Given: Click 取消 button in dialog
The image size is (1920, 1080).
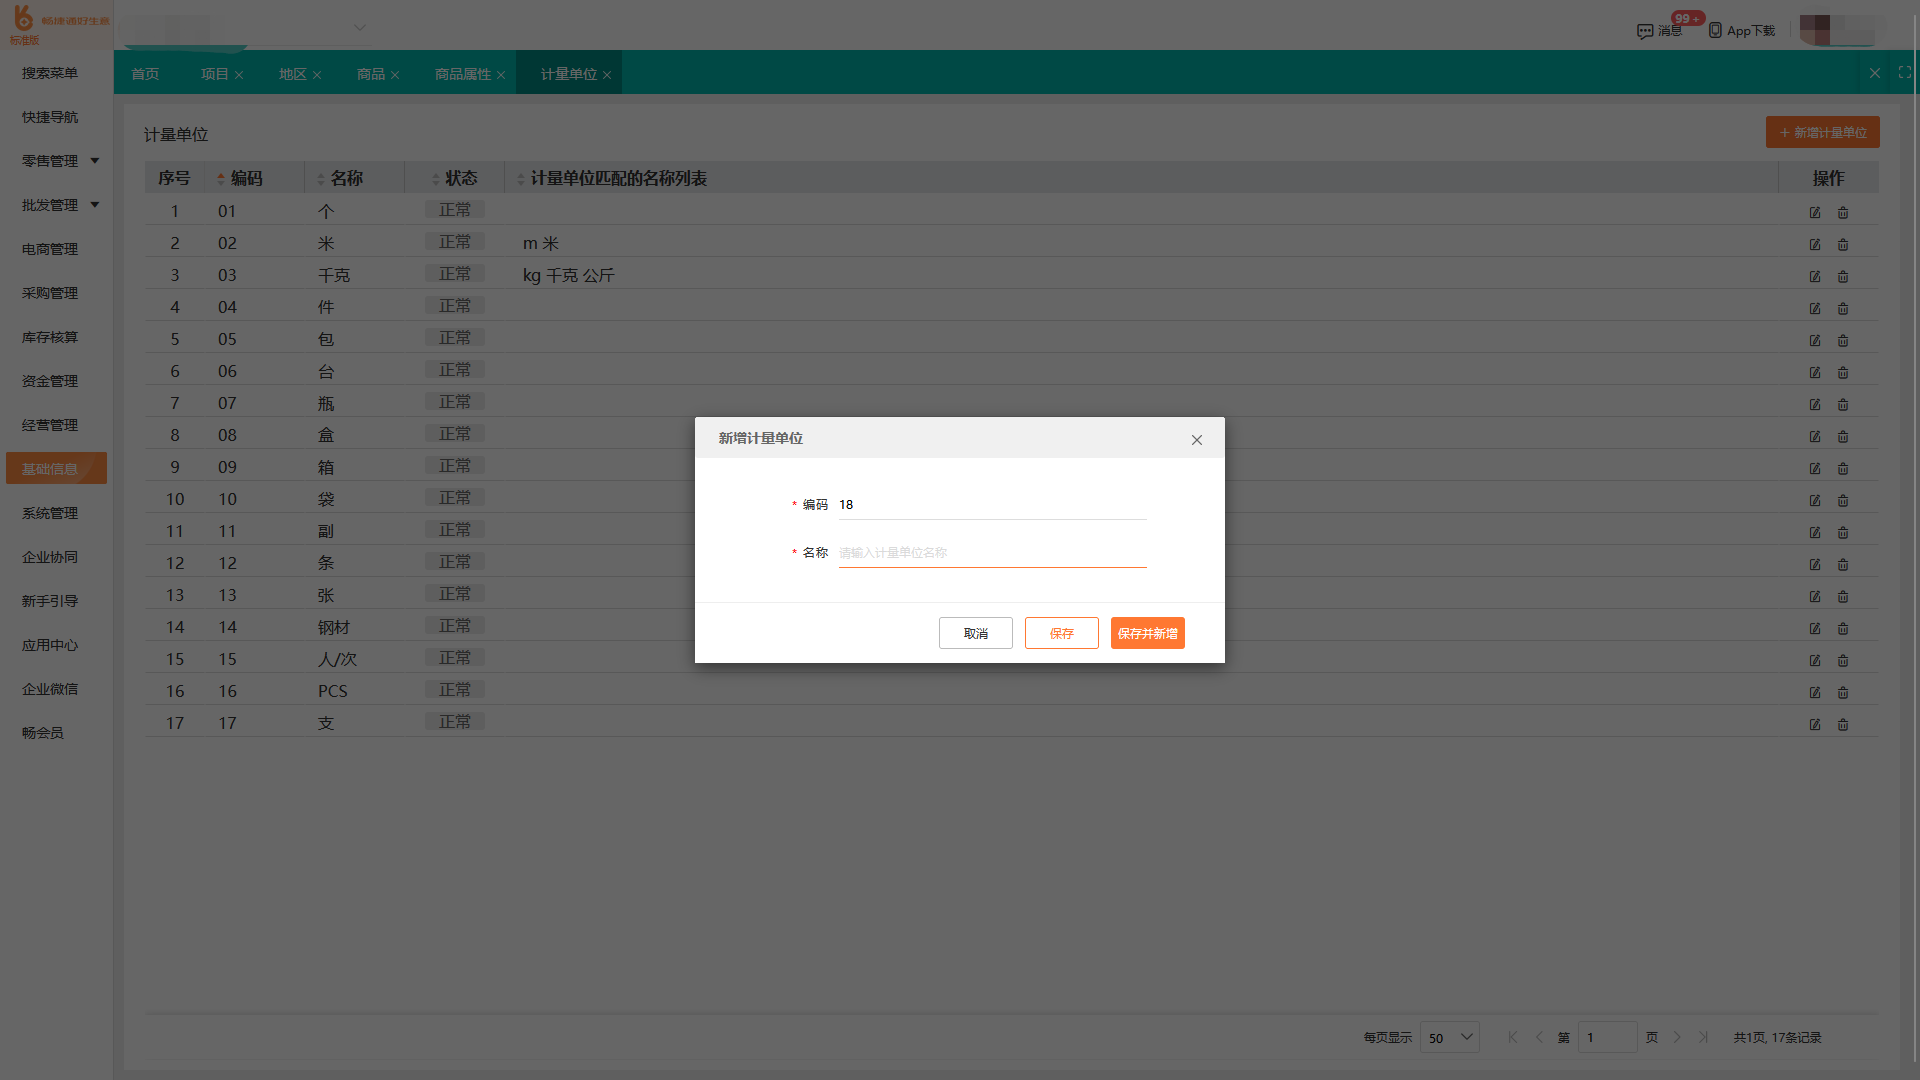Looking at the screenshot, I should pos(975,633).
